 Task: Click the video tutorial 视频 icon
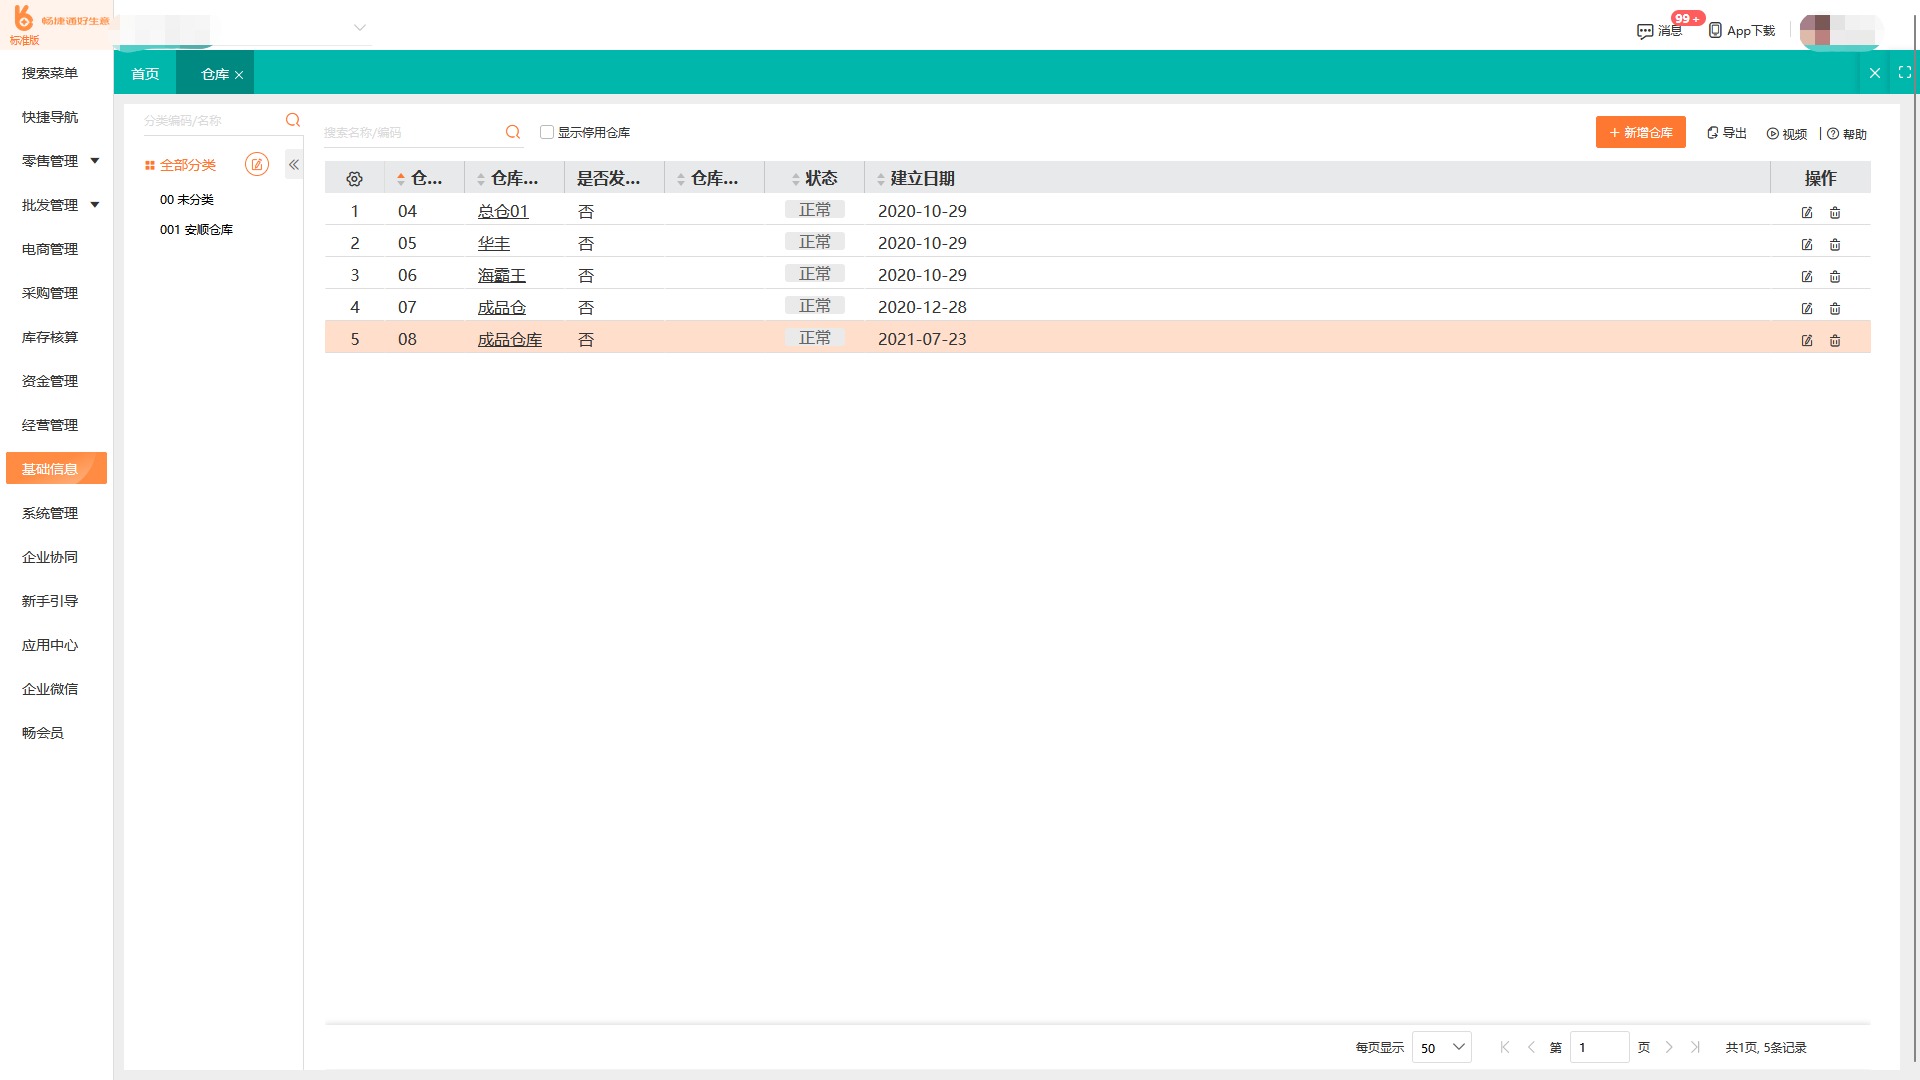pos(1787,131)
